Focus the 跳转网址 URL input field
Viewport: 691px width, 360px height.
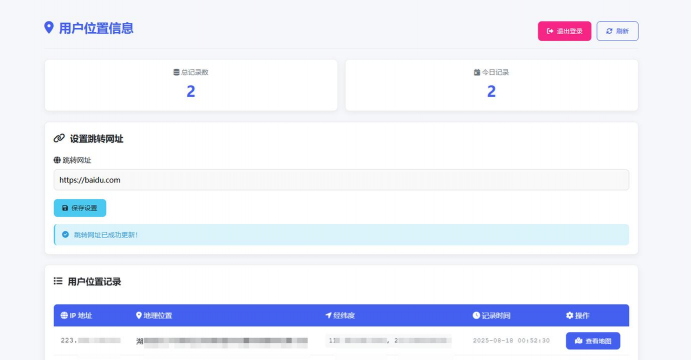pyautogui.click(x=341, y=180)
